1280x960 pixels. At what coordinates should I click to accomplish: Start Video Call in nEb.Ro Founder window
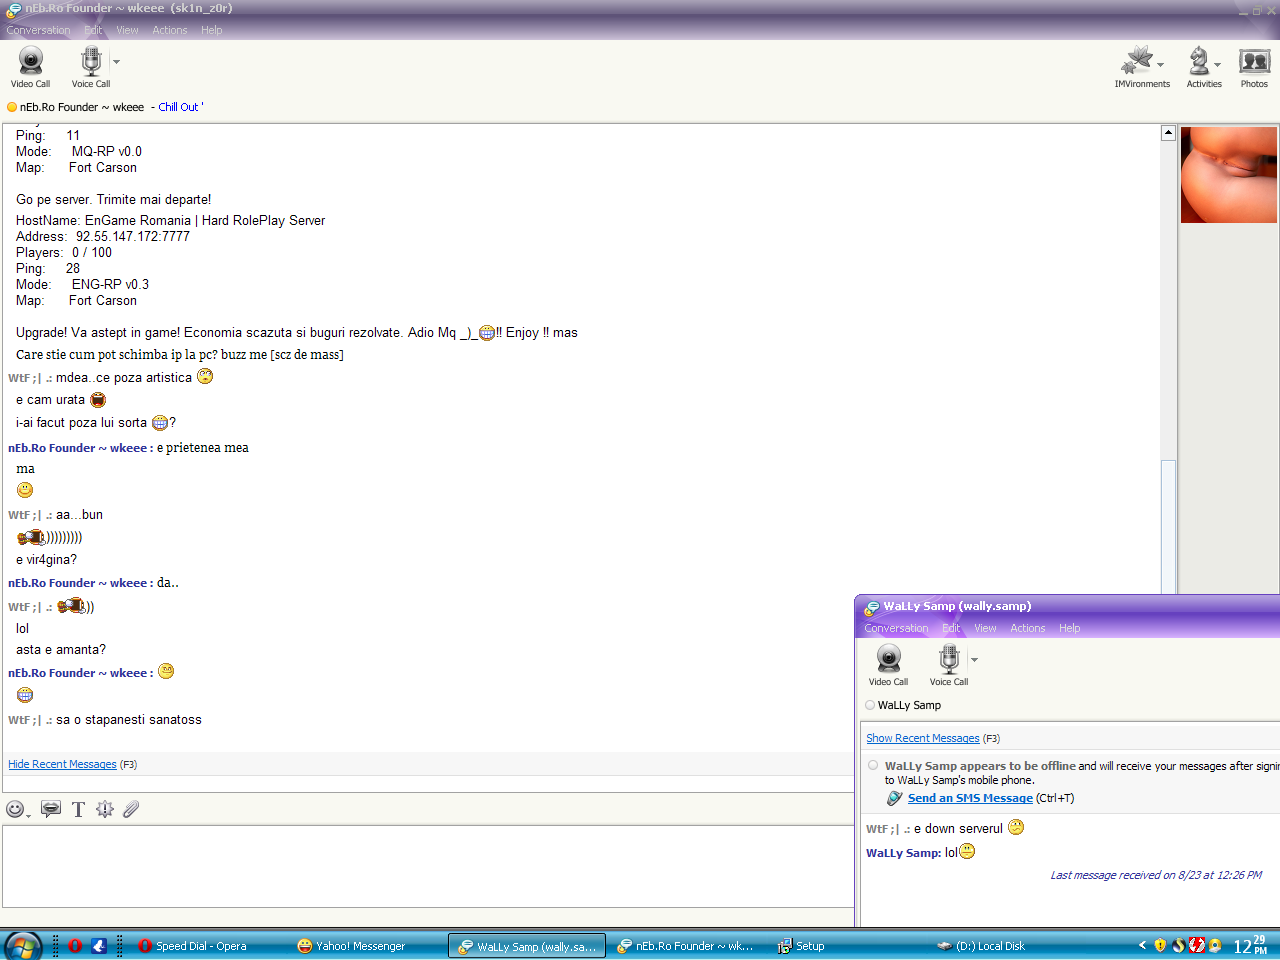(x=30, y=66)
